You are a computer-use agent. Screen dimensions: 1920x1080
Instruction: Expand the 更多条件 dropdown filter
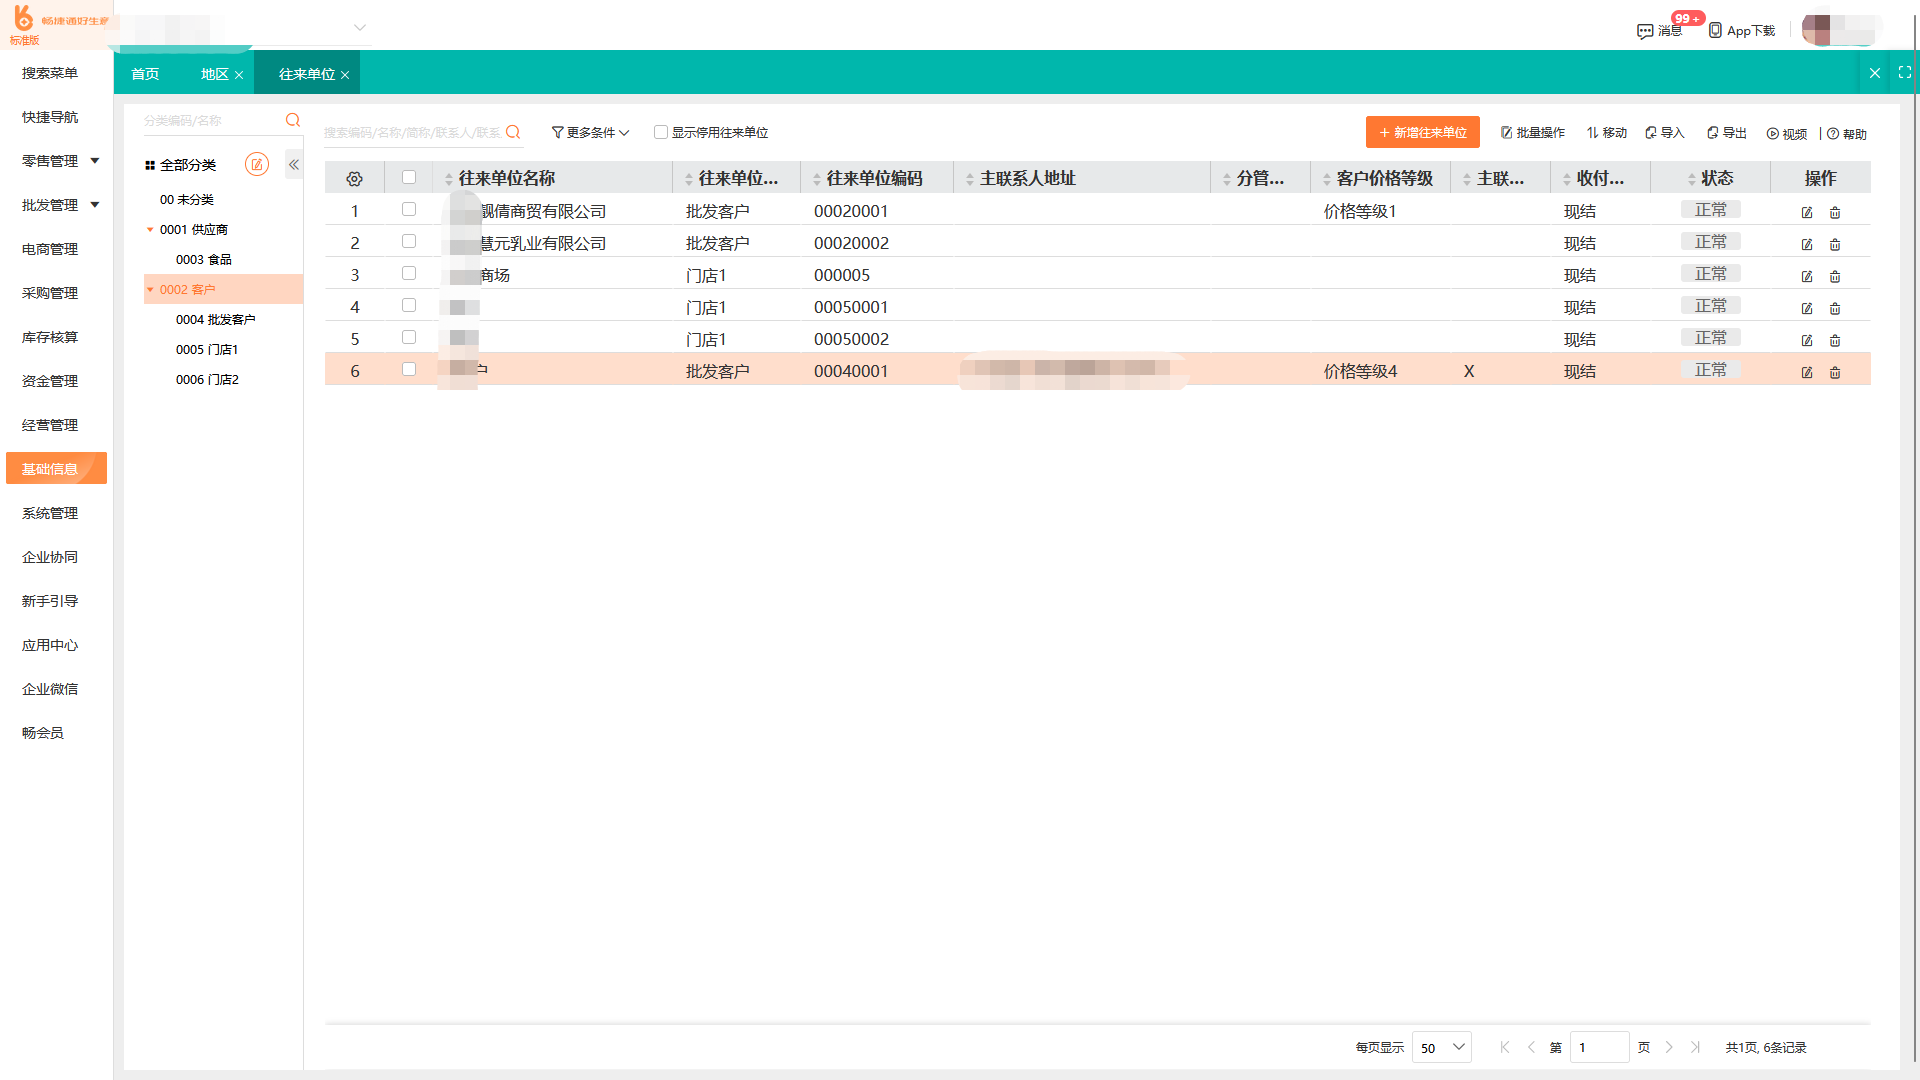[x=592, y=132]
